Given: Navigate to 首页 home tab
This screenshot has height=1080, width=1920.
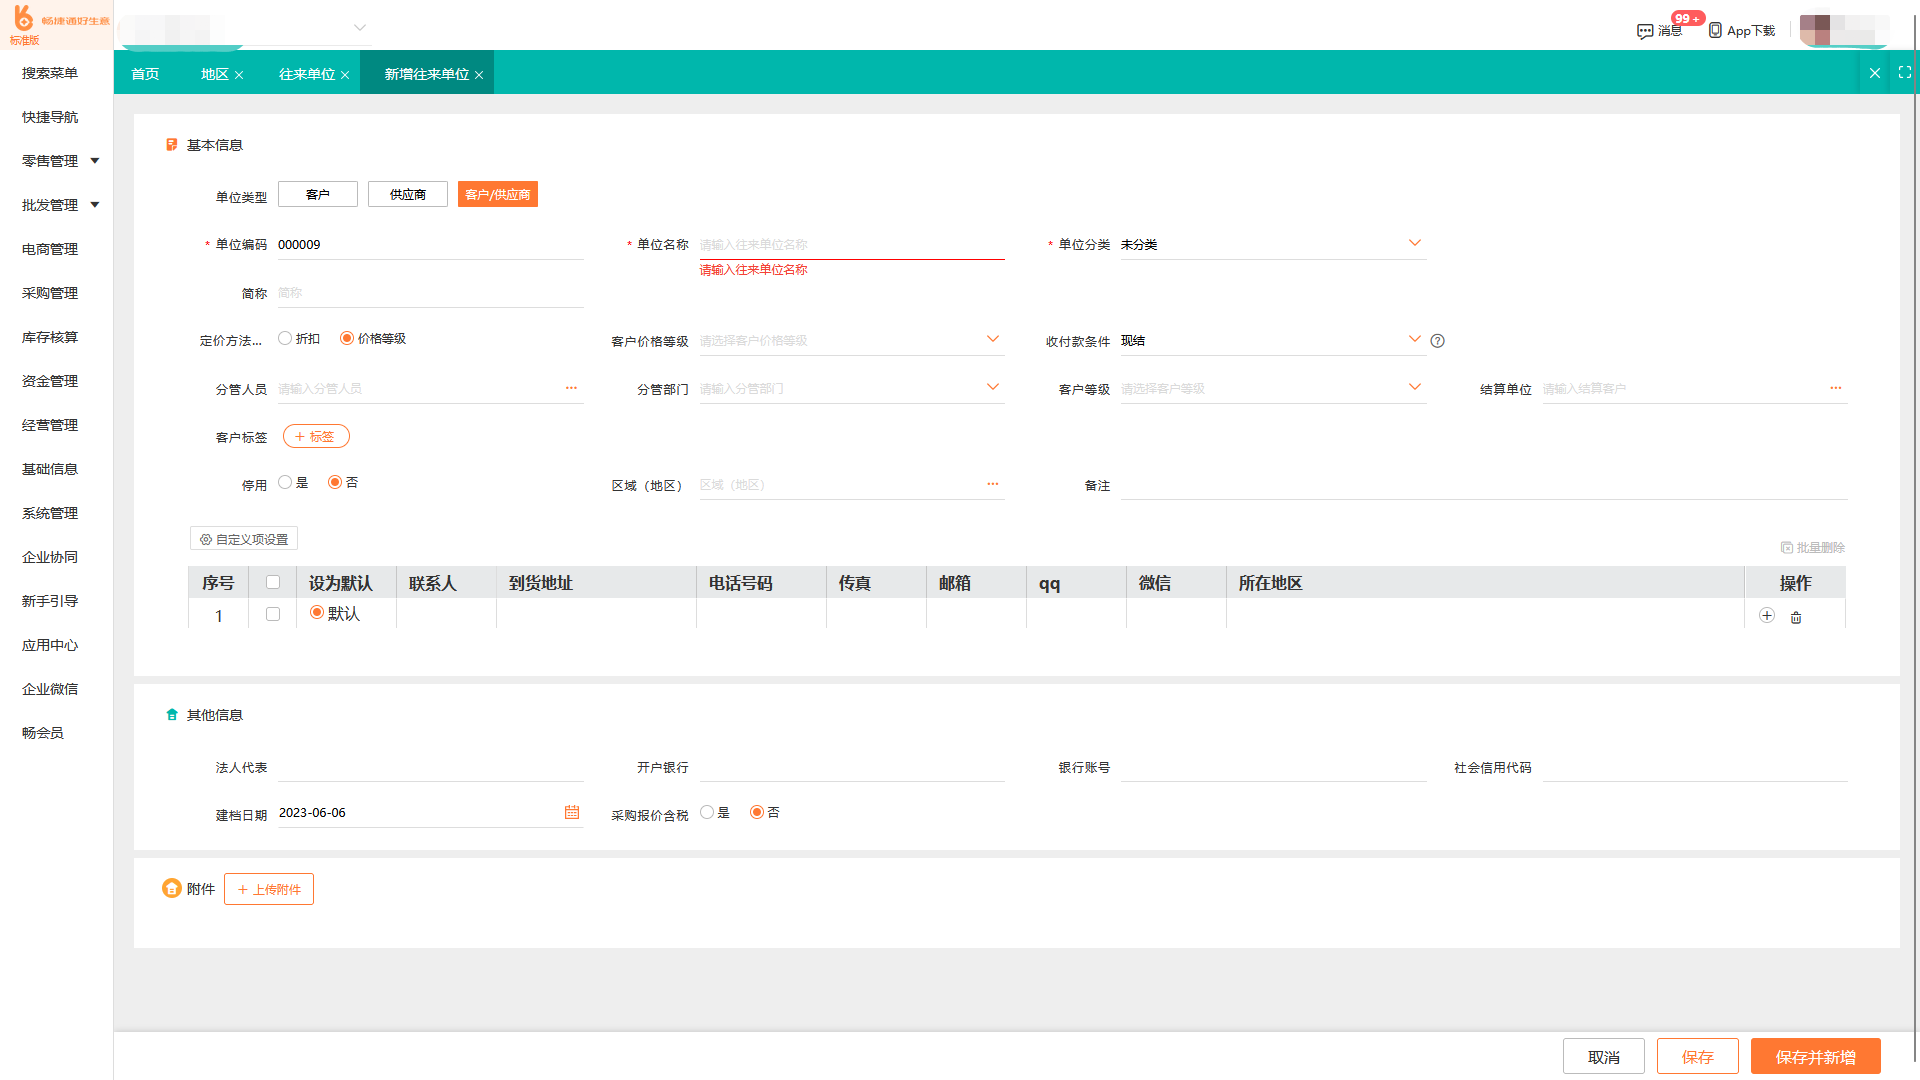Looking at the screenshot, I should pos(144,74).
